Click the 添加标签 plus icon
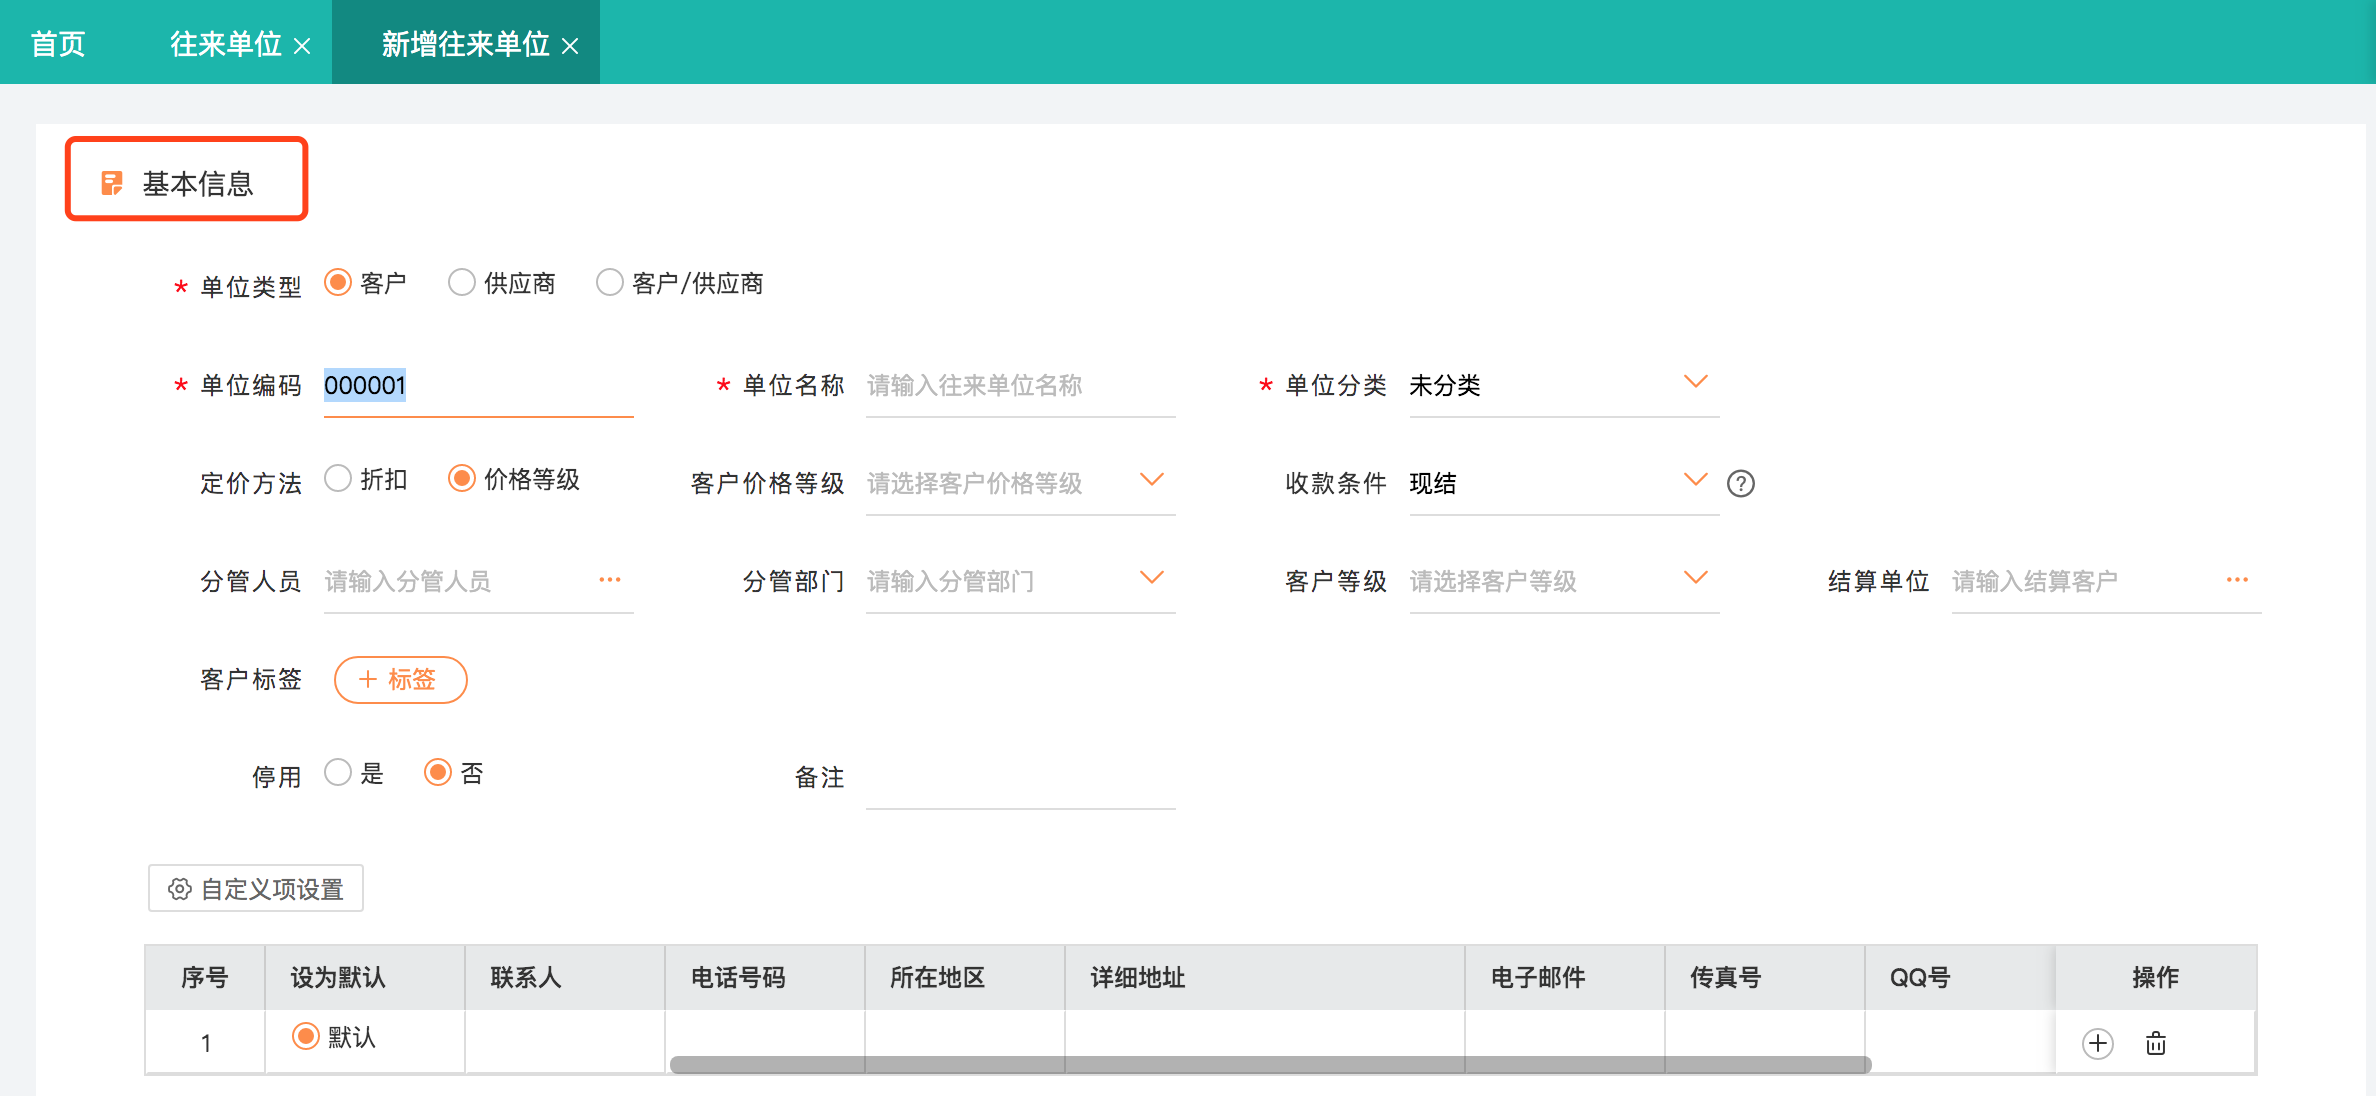Image resolution: width=2376 pixels, height=1096 pixels. tap(367, 681)
